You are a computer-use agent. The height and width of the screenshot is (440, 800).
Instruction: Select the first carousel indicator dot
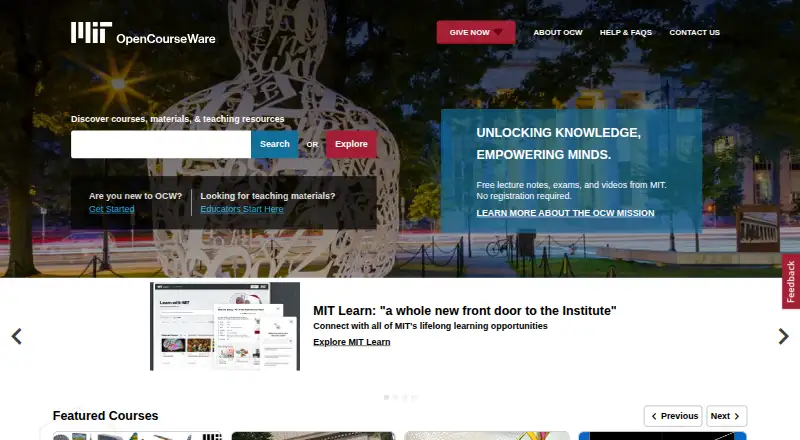coord(386,397)
